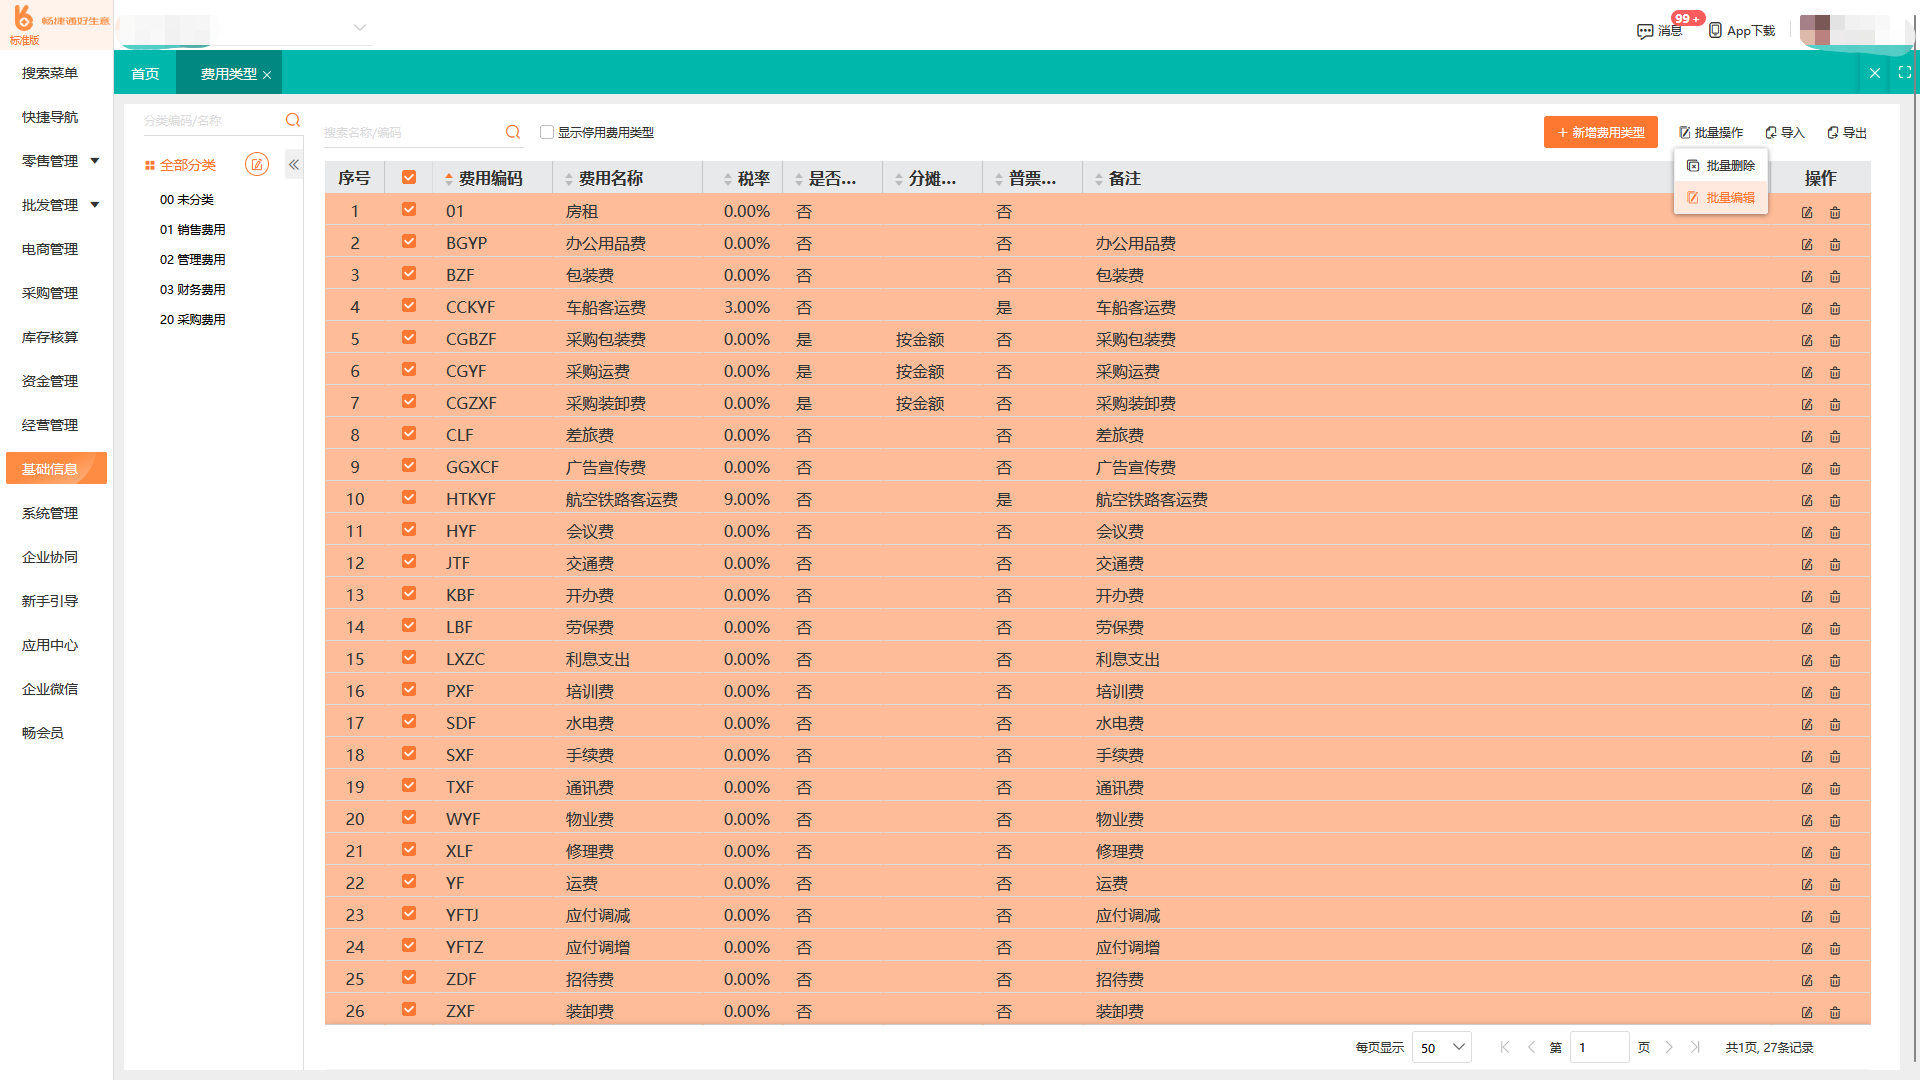
Task: Click 新增费用类型 button
Action: click(x=1600, y=131)
